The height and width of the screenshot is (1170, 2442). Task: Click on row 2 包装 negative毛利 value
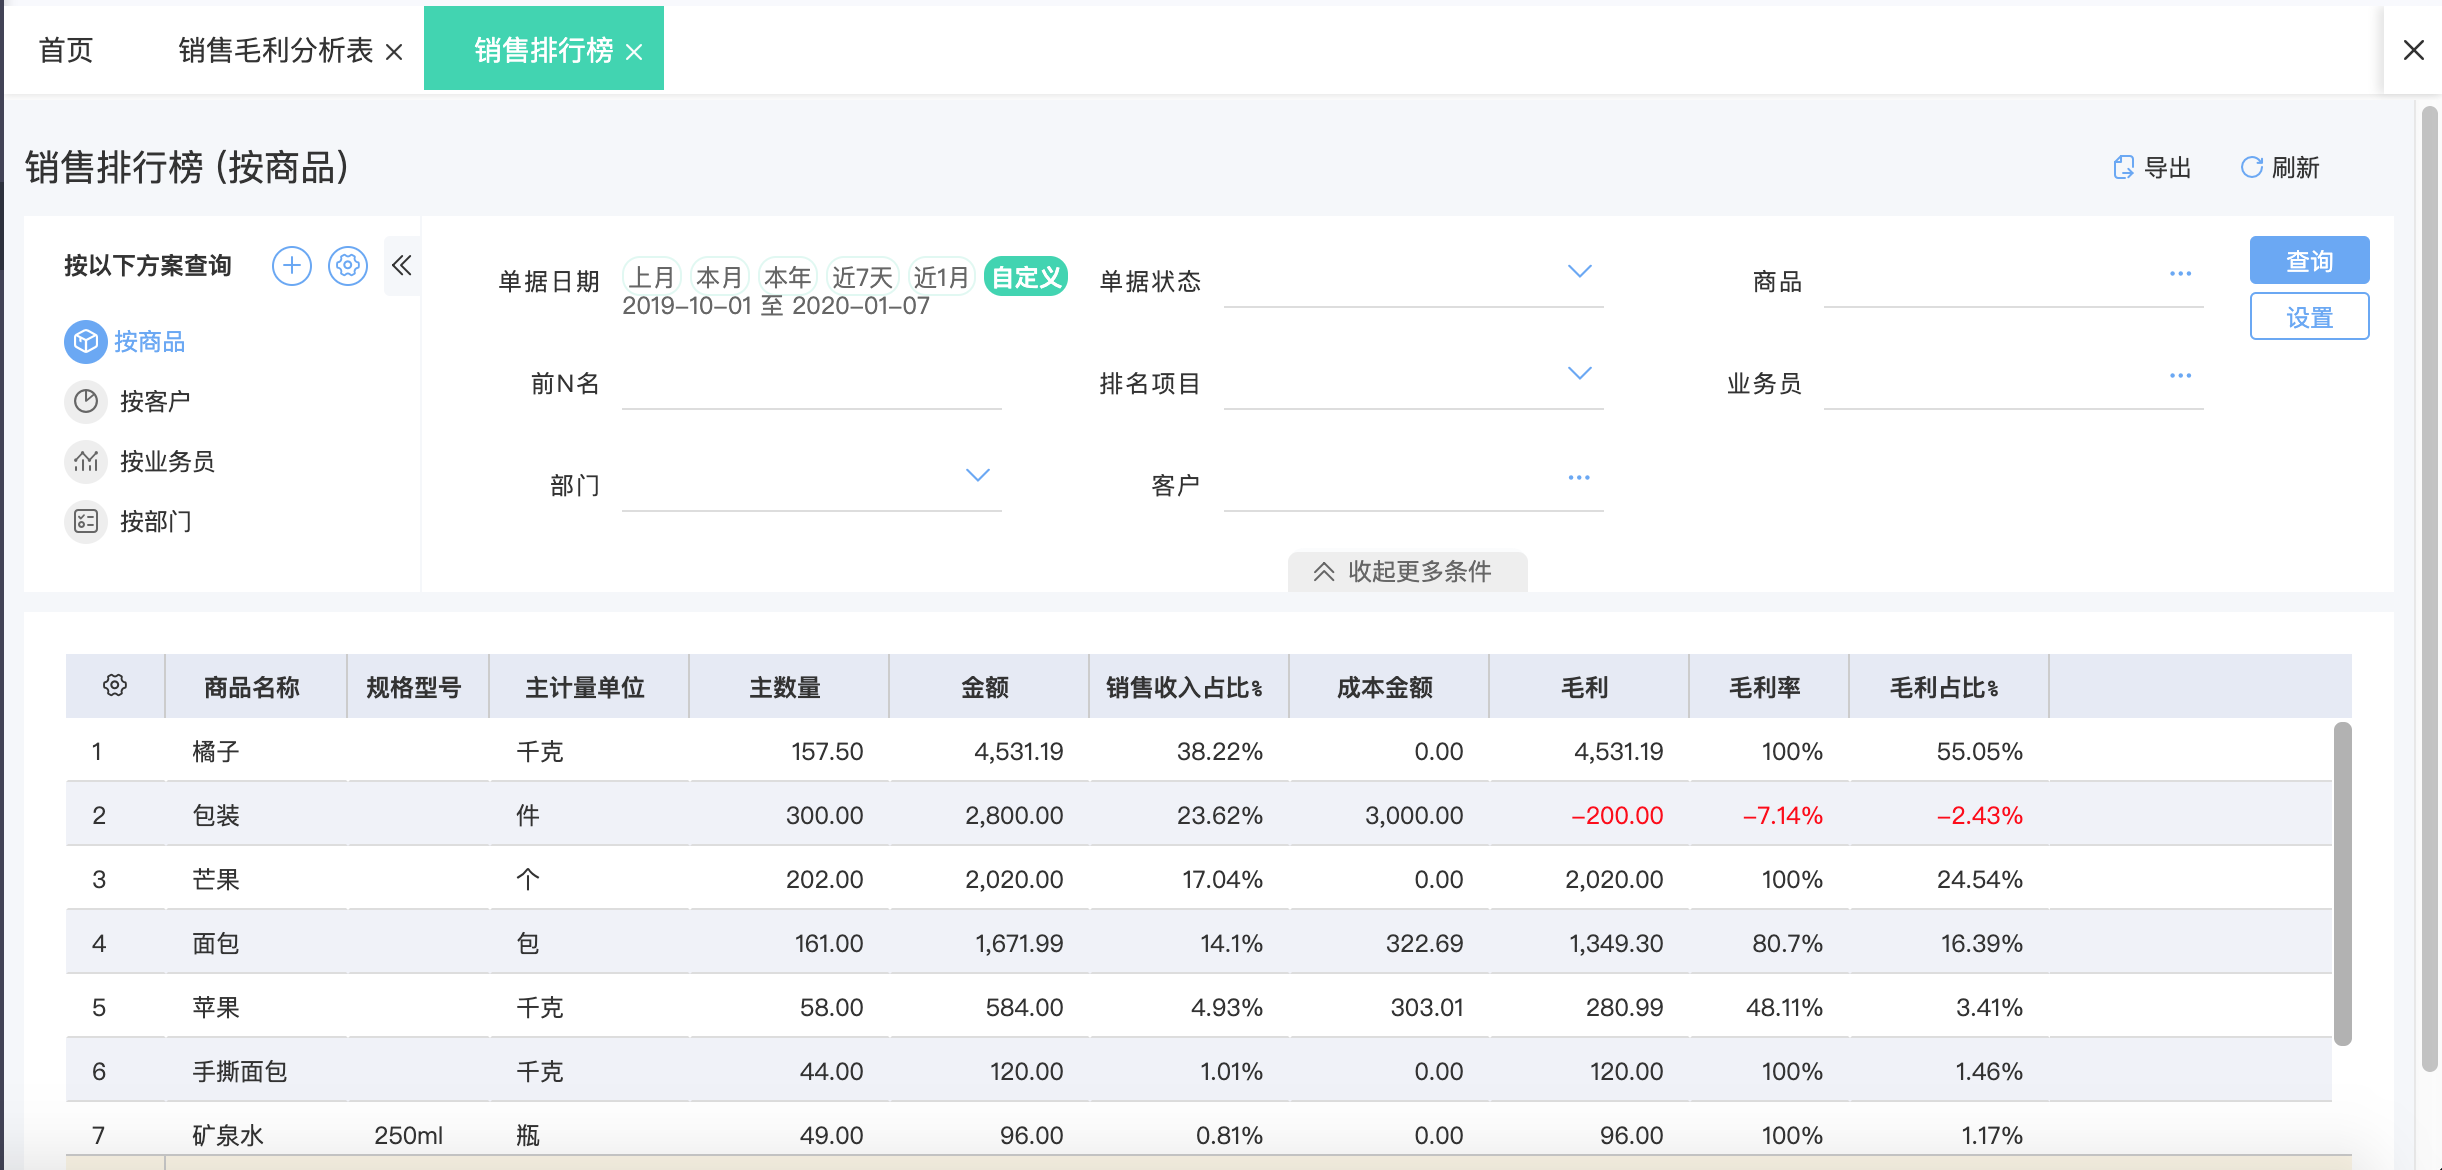tap(1621, 813)
